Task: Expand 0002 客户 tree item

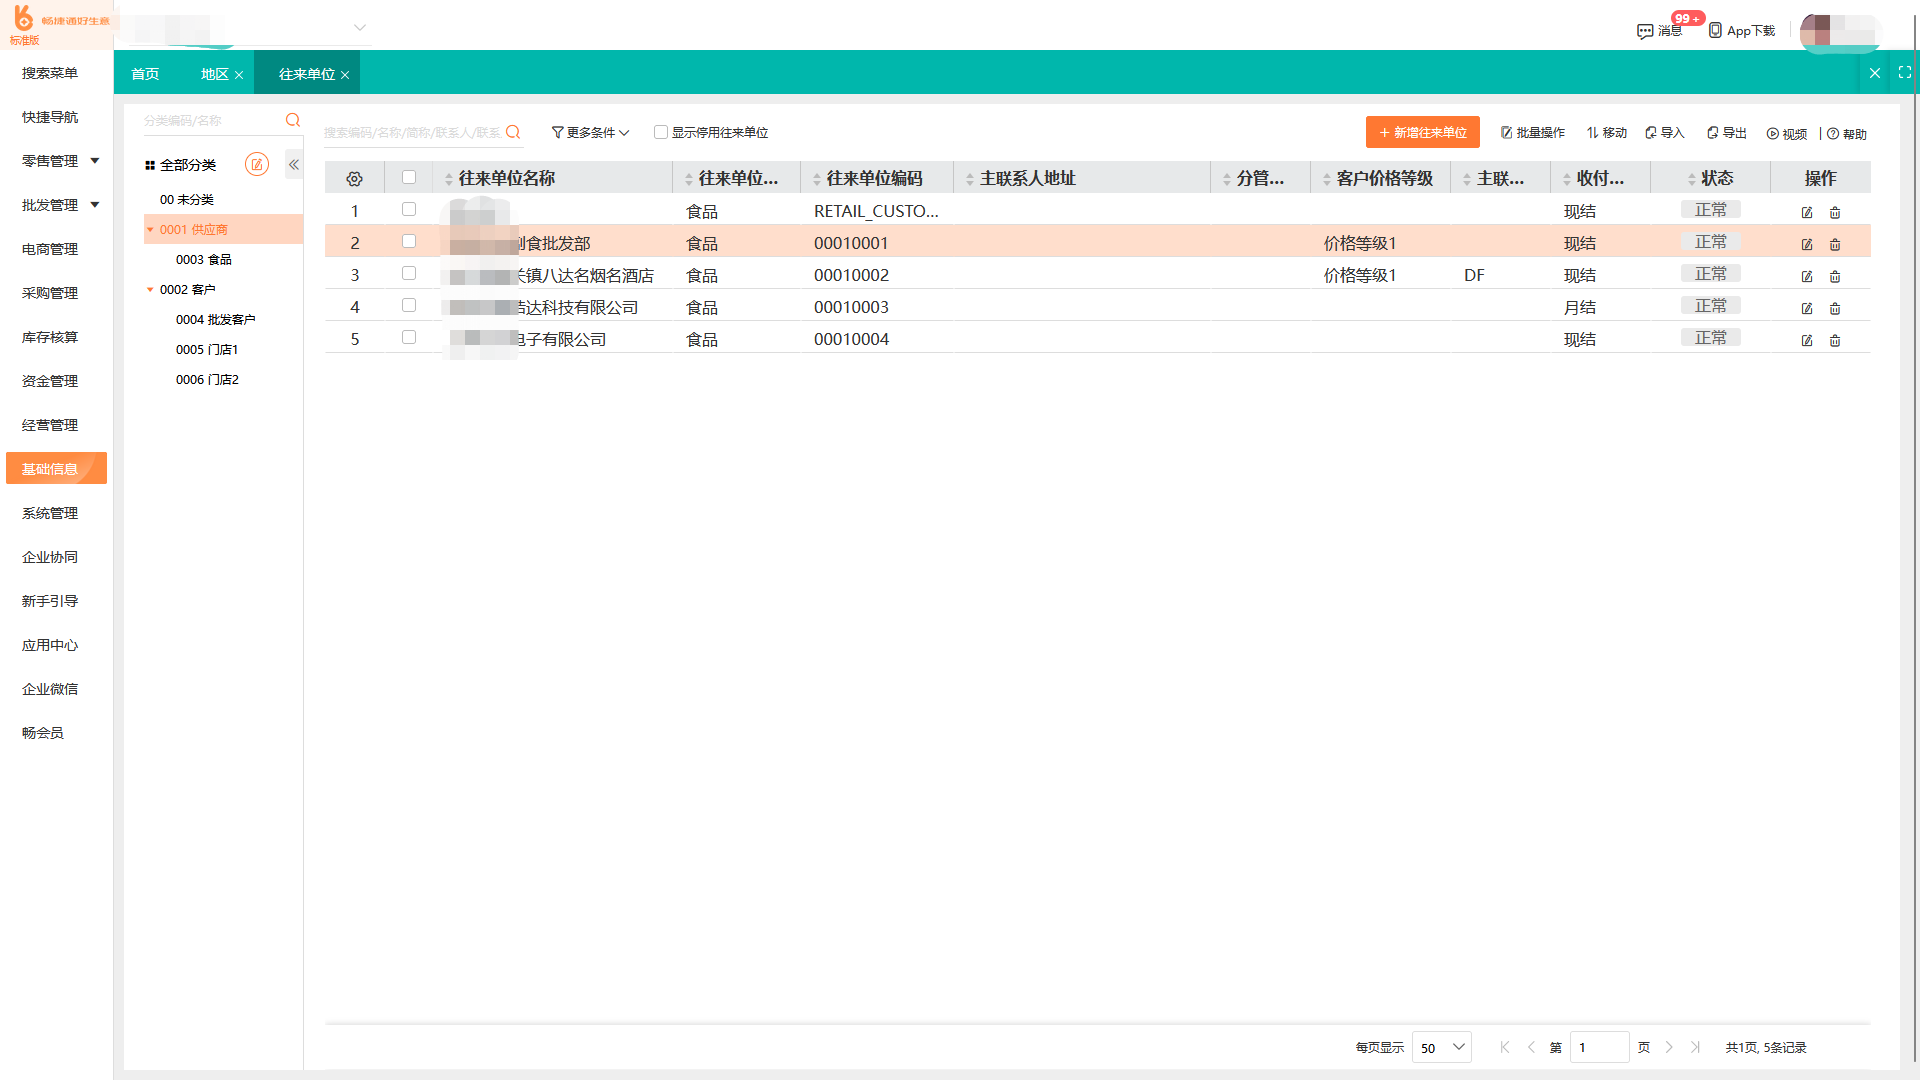Action: 150,289
